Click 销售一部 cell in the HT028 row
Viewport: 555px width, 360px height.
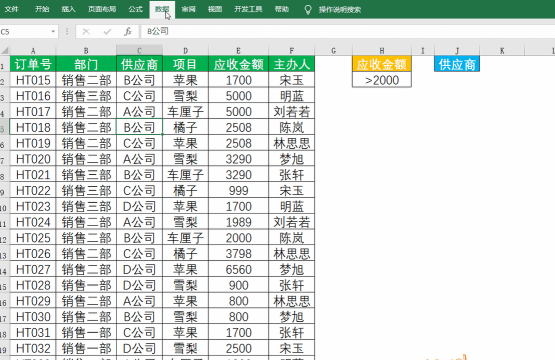(86, 285)
